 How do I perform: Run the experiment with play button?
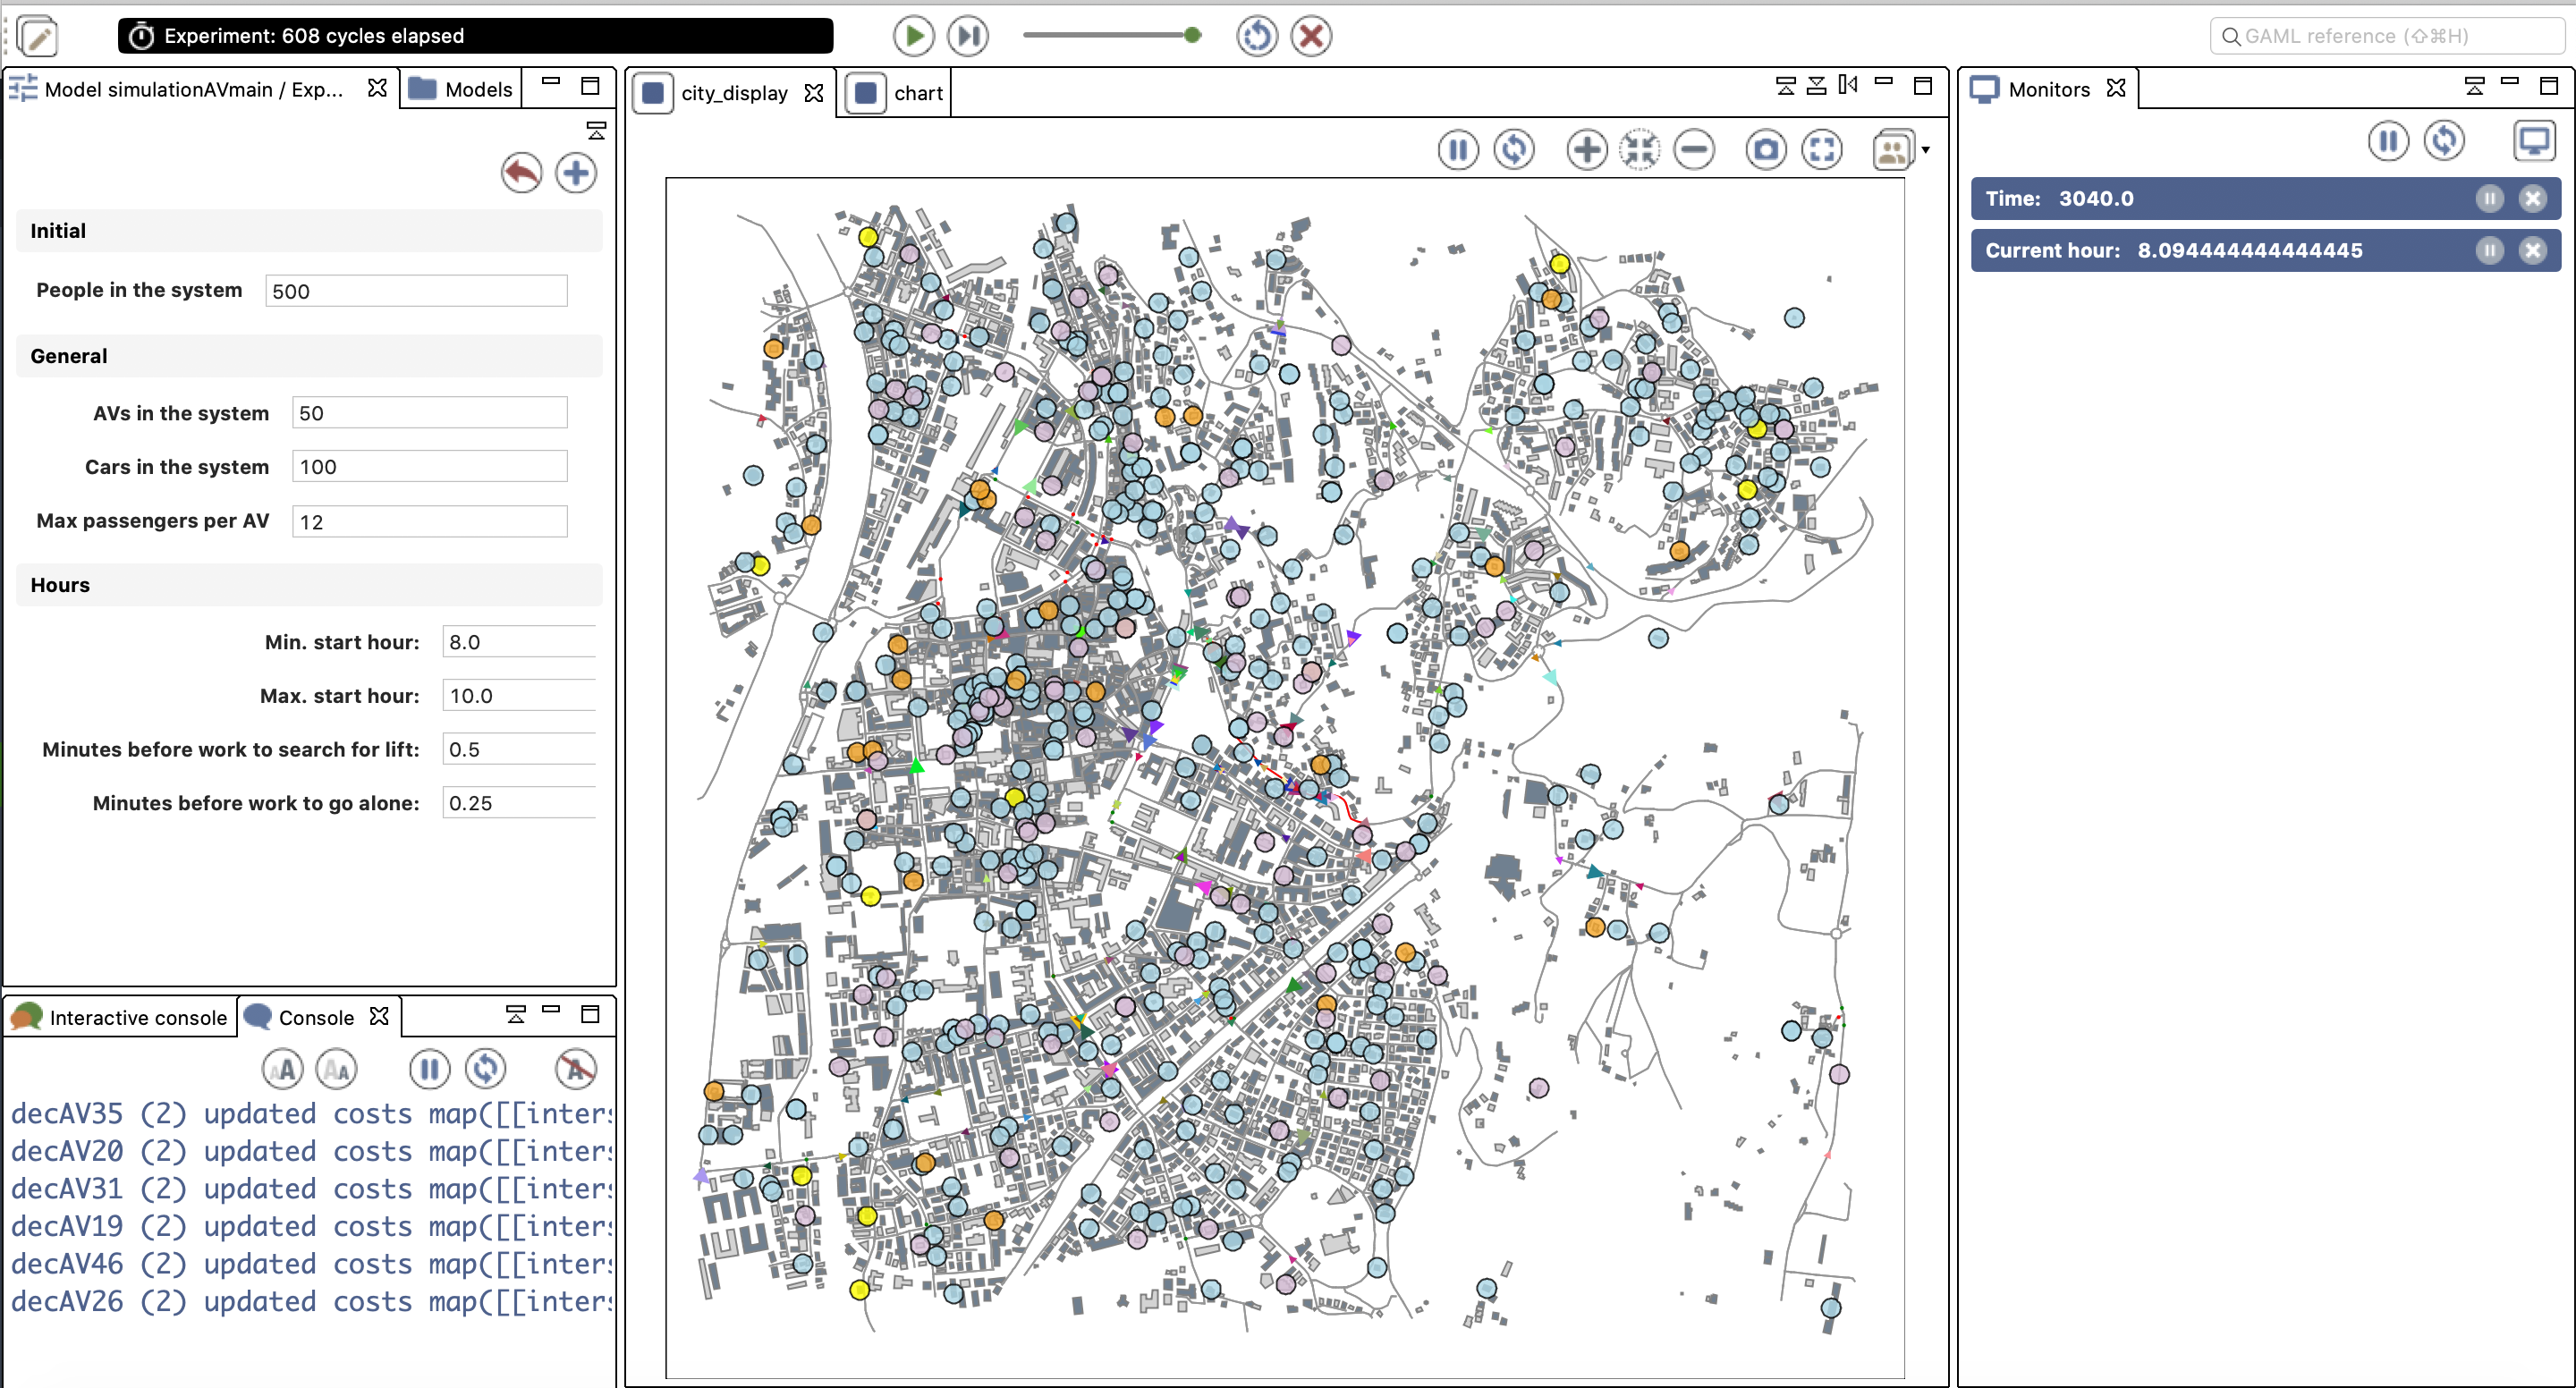(912, 36)
